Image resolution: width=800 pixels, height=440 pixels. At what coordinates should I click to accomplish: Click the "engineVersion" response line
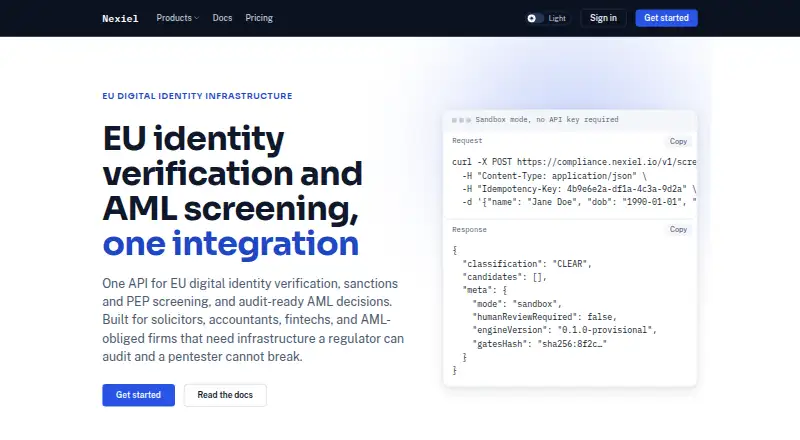(564, 330)
